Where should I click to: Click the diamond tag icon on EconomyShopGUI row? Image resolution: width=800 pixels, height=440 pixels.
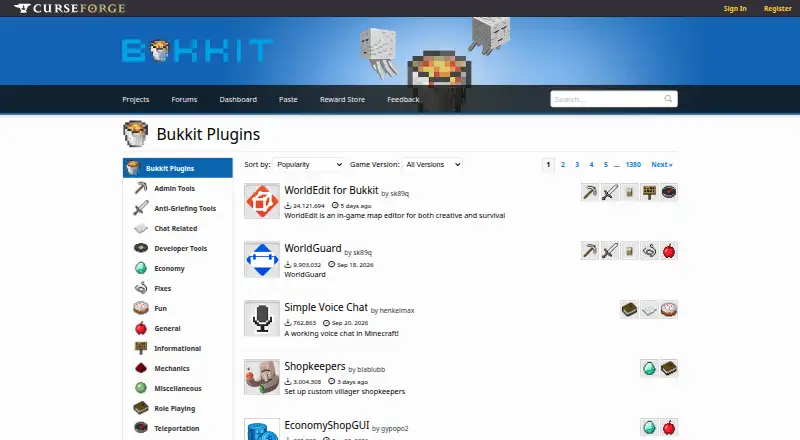[649, 427]
